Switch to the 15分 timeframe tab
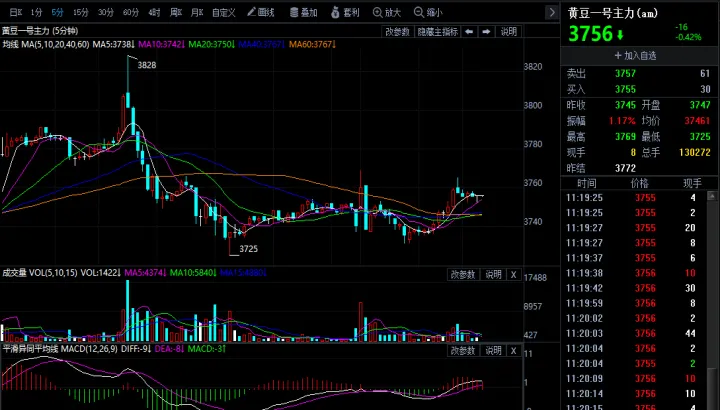This screenshot has width=720, height=410. point(80,13)
